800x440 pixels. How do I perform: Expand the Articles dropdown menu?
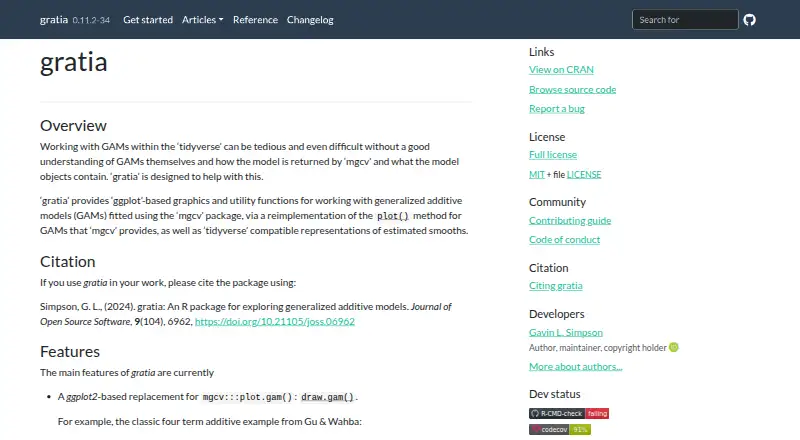(203, 20)
